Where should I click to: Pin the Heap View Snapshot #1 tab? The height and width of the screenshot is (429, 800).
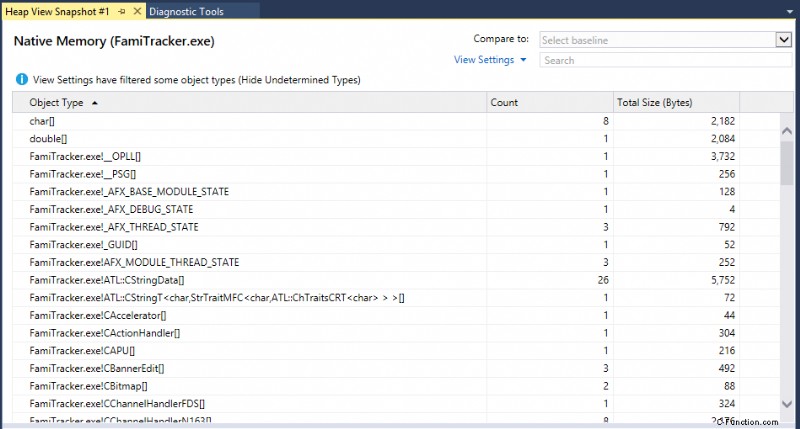pyautogui.click(x=122, y=11)
